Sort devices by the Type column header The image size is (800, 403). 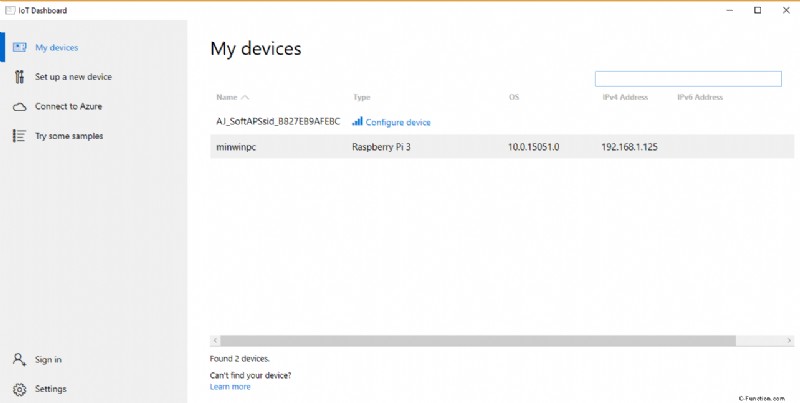362,97
